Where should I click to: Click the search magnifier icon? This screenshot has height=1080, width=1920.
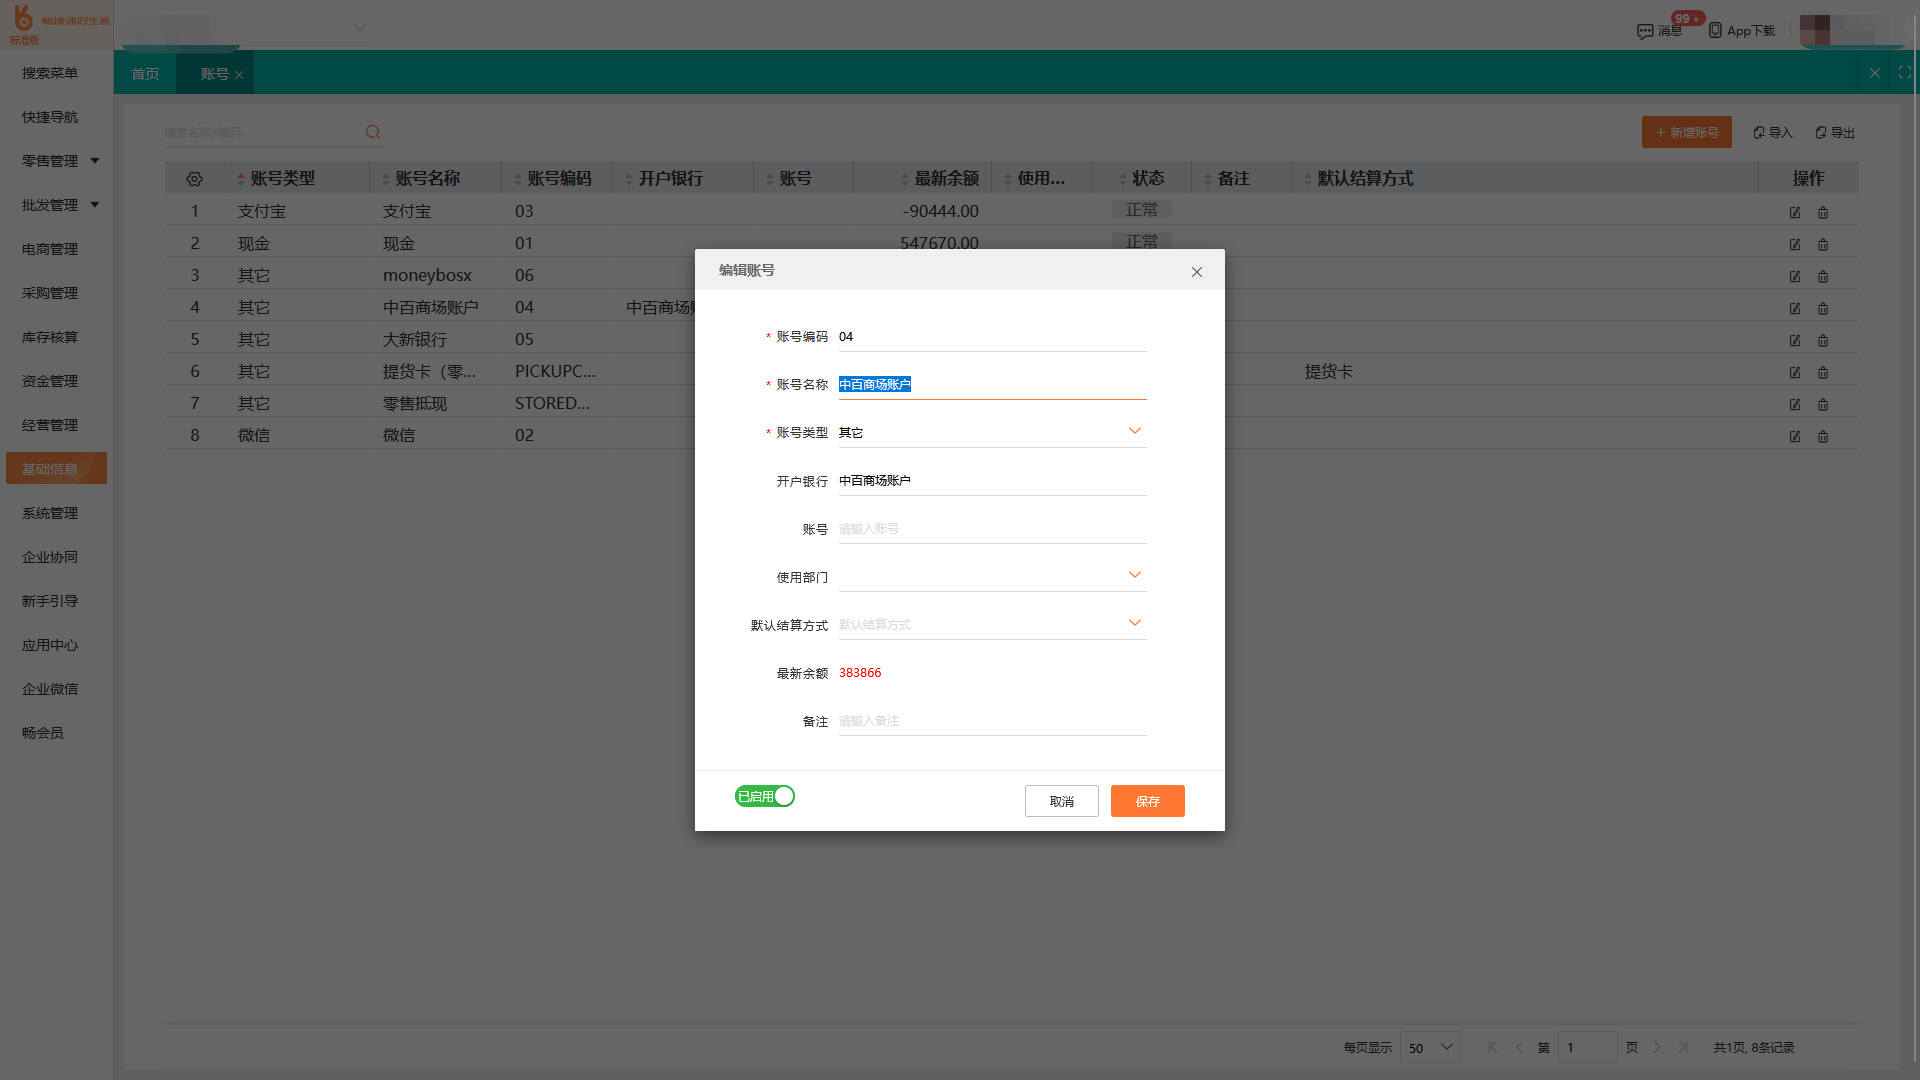click(373, 132)
